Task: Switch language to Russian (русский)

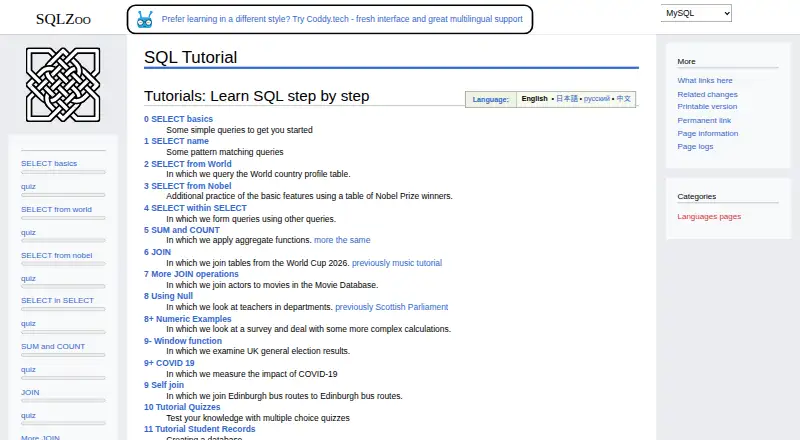Action: 596,99
